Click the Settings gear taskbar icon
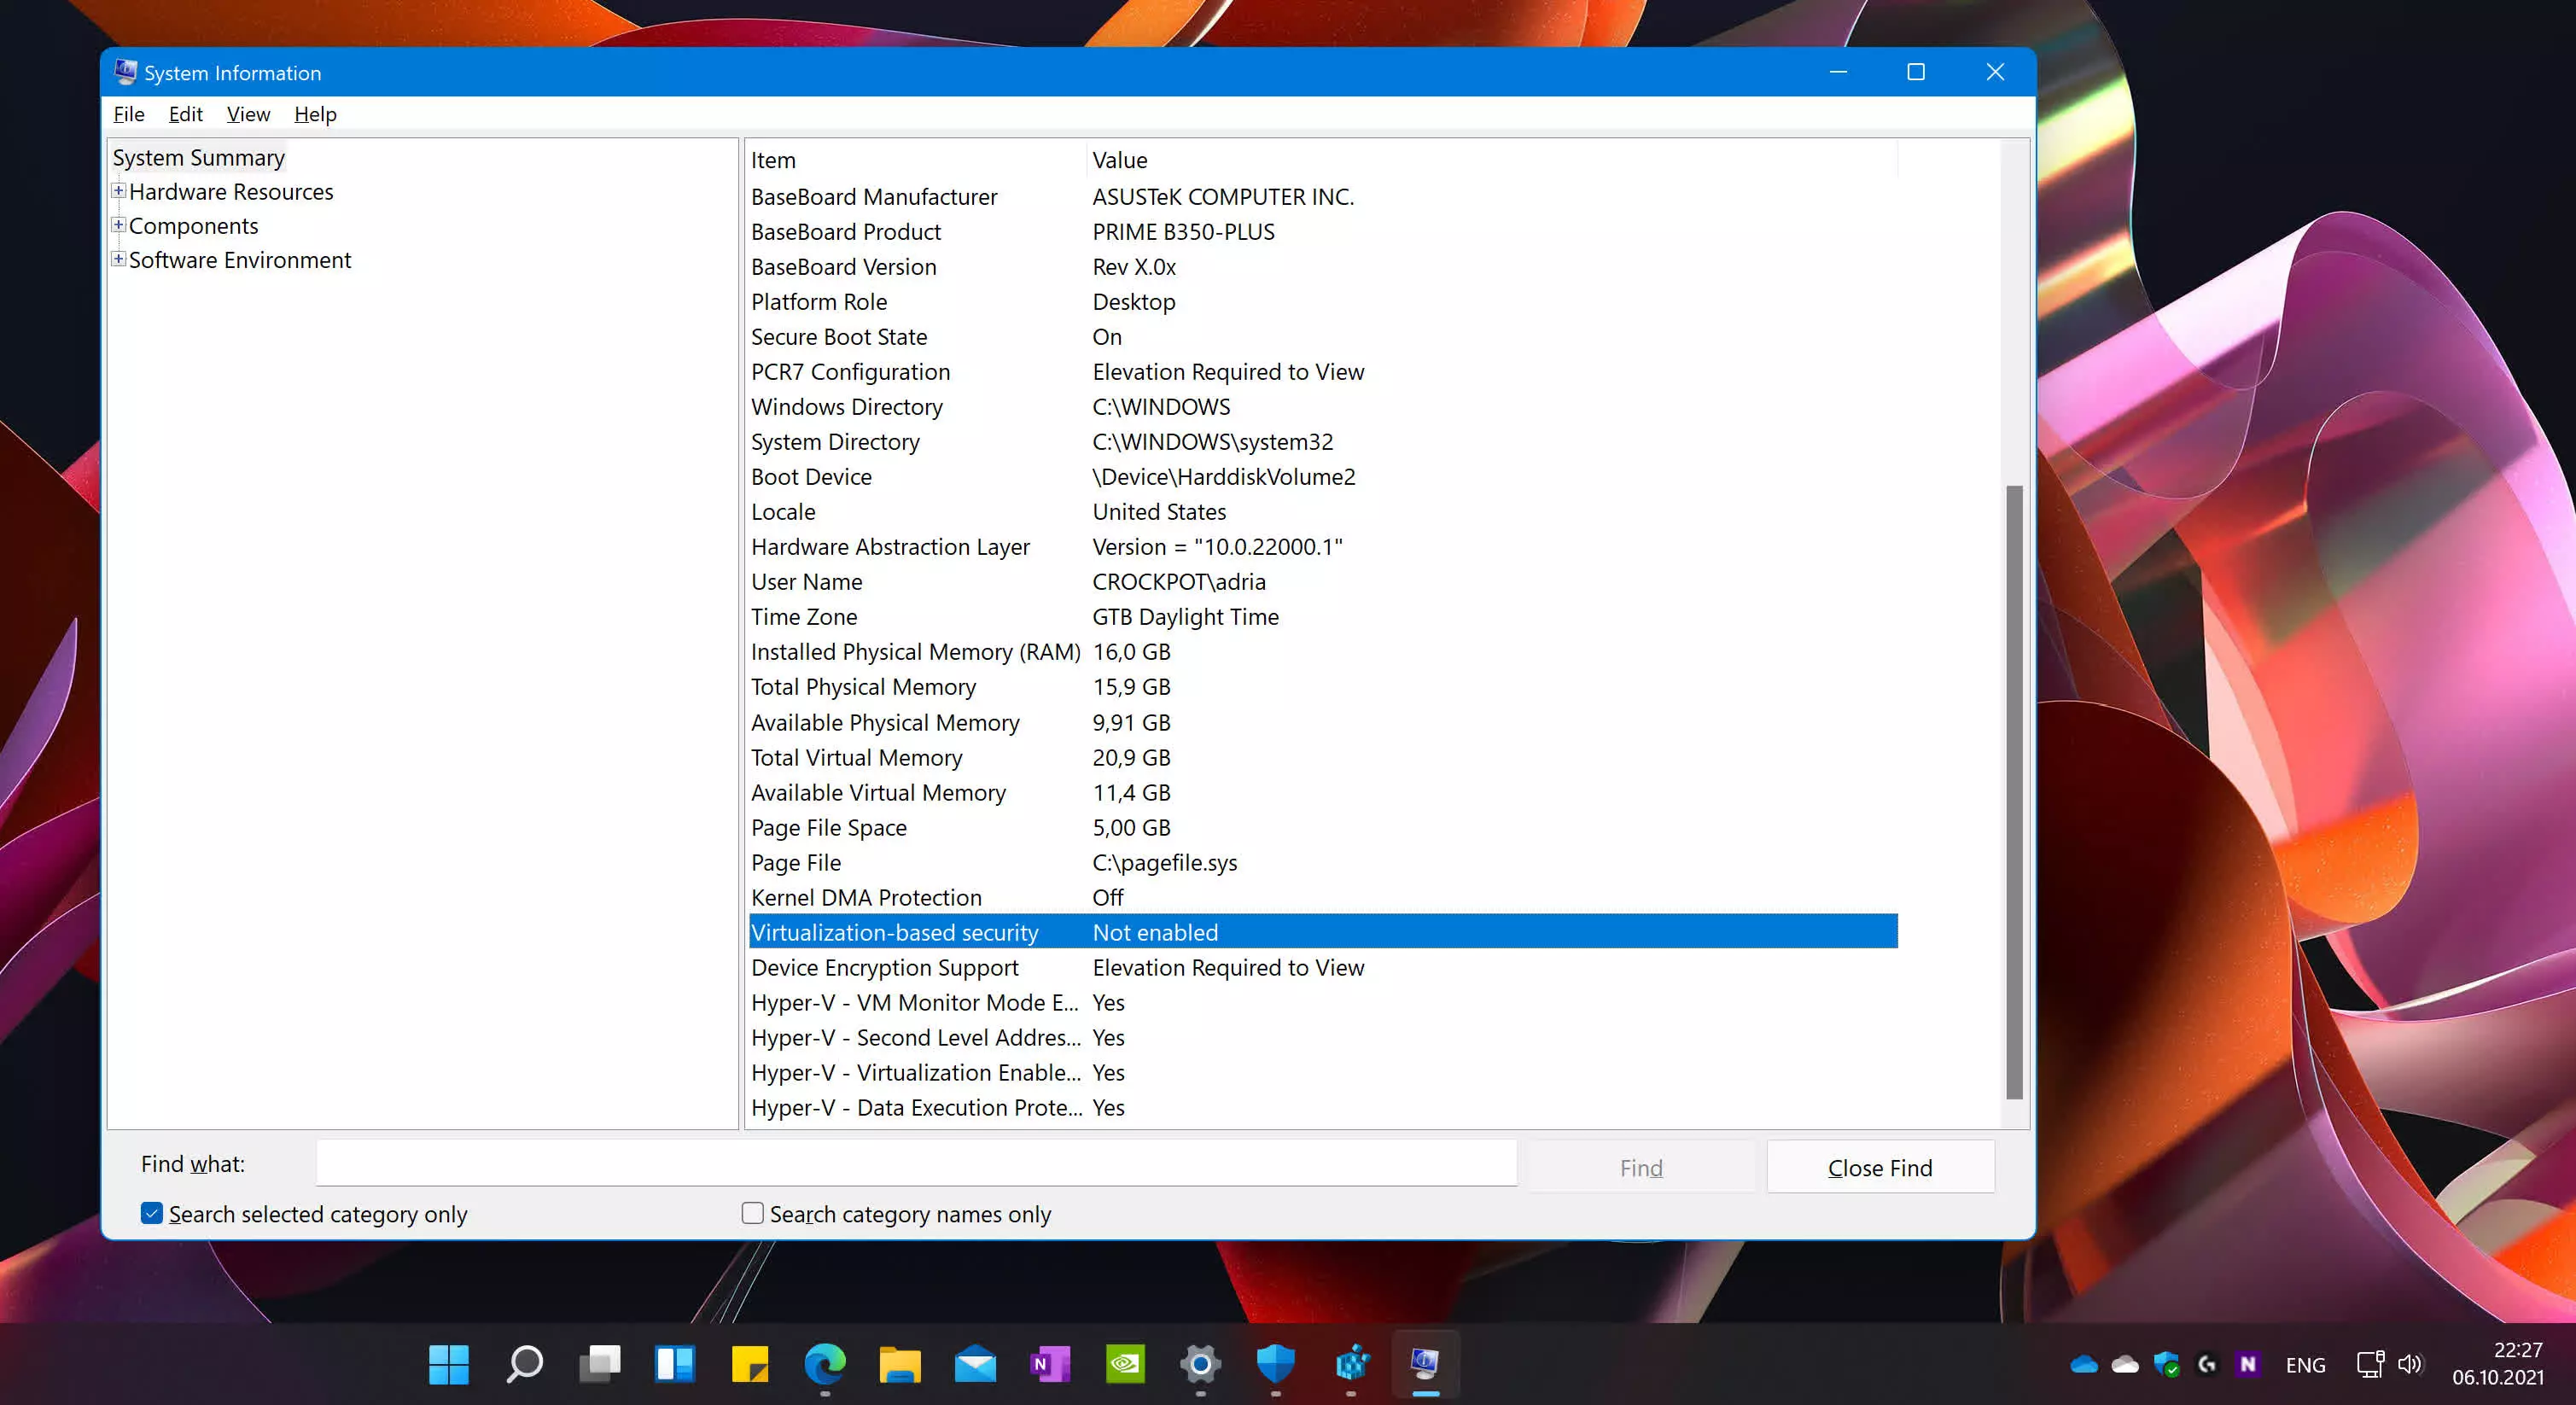The width and height of the screenshot is (2576, 1405). point(1199,1365)
